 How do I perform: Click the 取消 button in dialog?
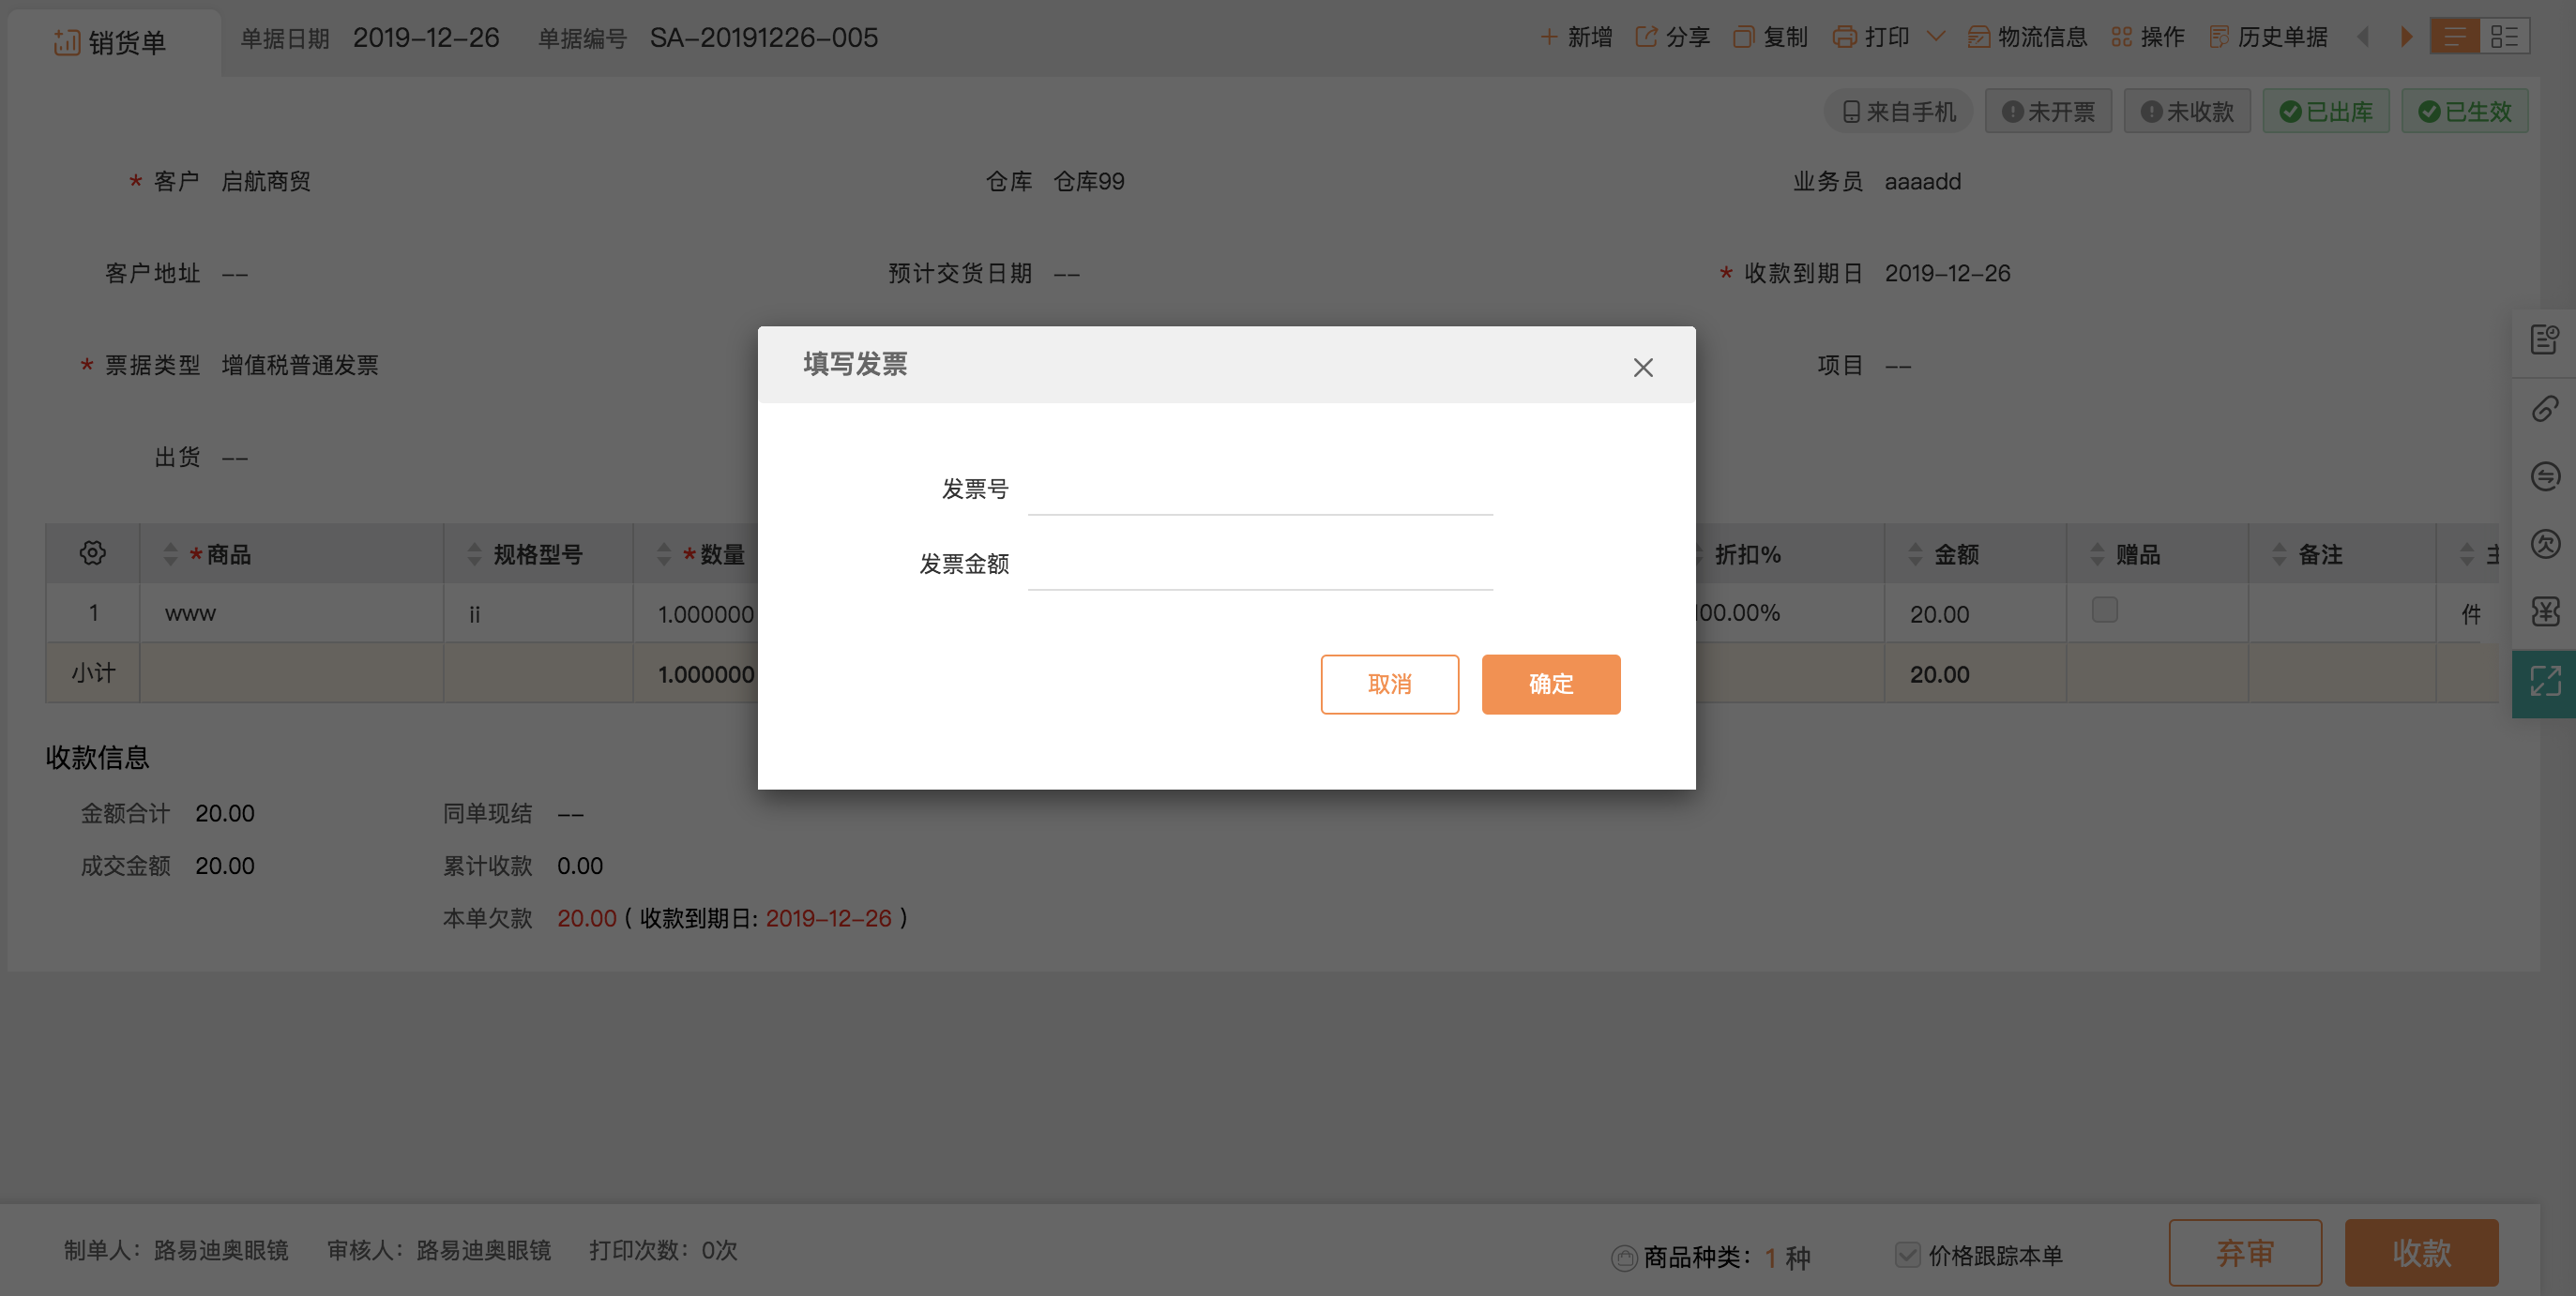point(1390,683)
